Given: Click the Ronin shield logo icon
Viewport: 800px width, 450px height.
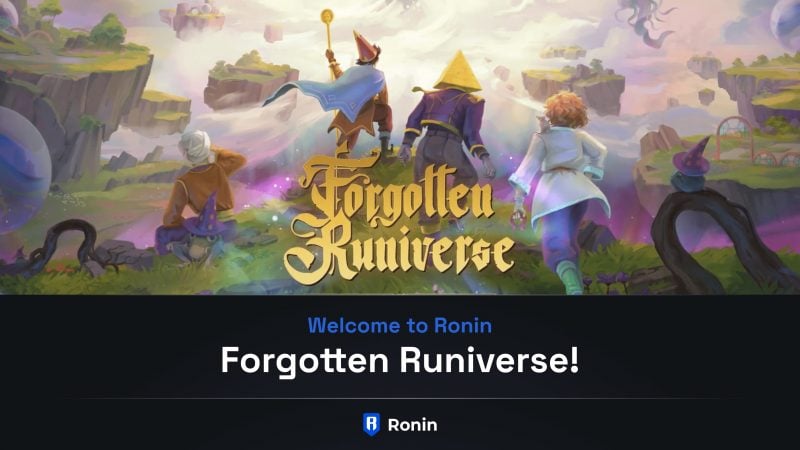Looking at the screenshot, I should 371,424.
